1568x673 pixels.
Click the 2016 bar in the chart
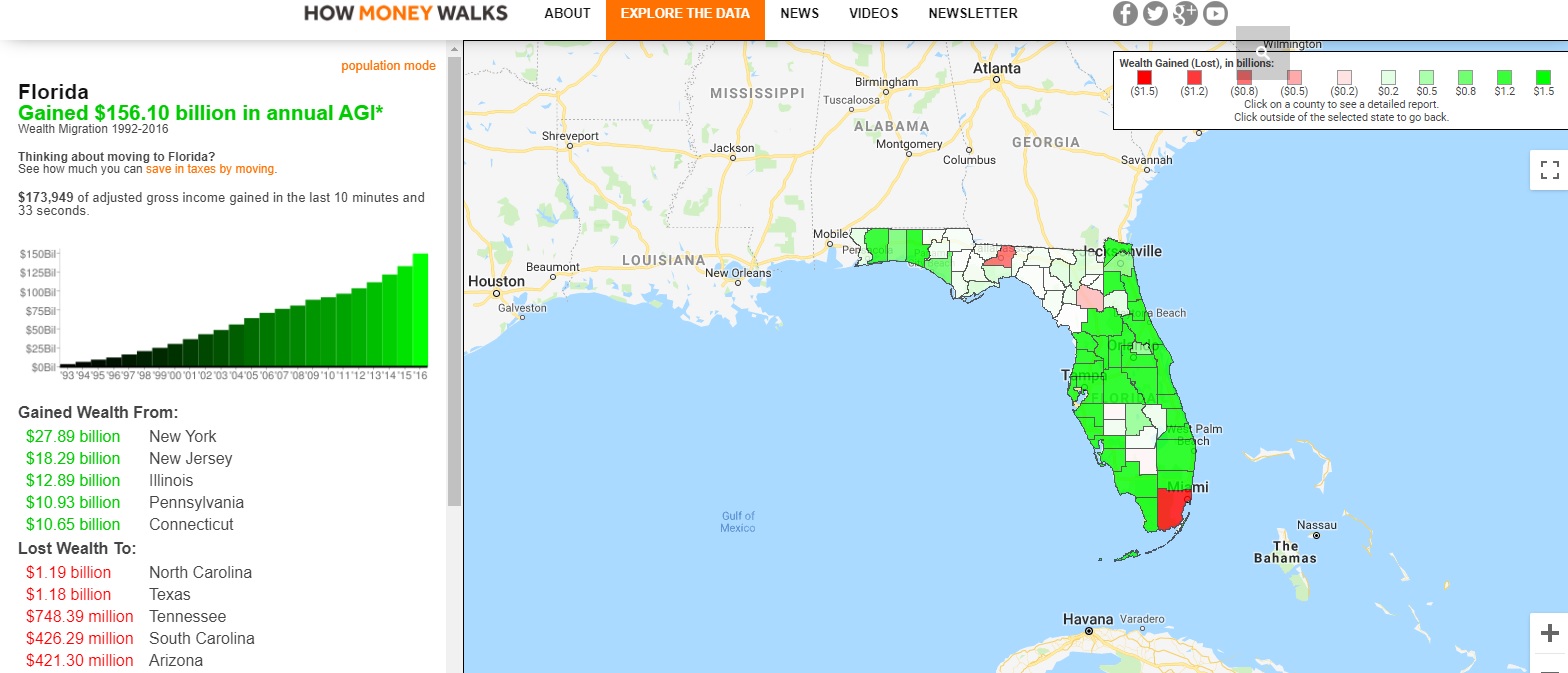click(x=421, y=310)
